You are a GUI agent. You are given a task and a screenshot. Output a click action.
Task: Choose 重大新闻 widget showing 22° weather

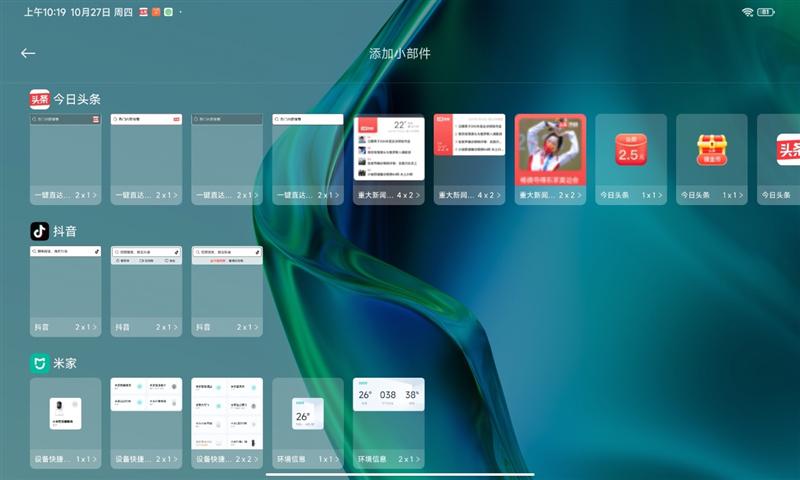pos(389,150)
